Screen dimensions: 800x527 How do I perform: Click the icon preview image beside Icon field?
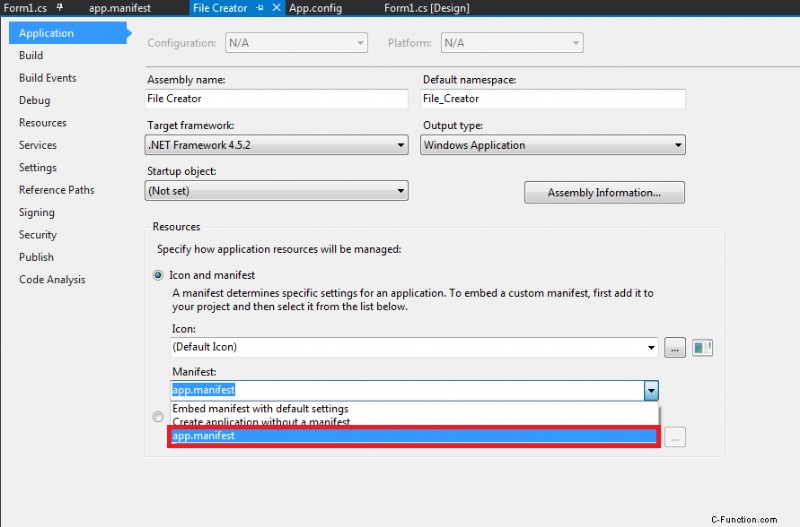(x=703, y=348)
